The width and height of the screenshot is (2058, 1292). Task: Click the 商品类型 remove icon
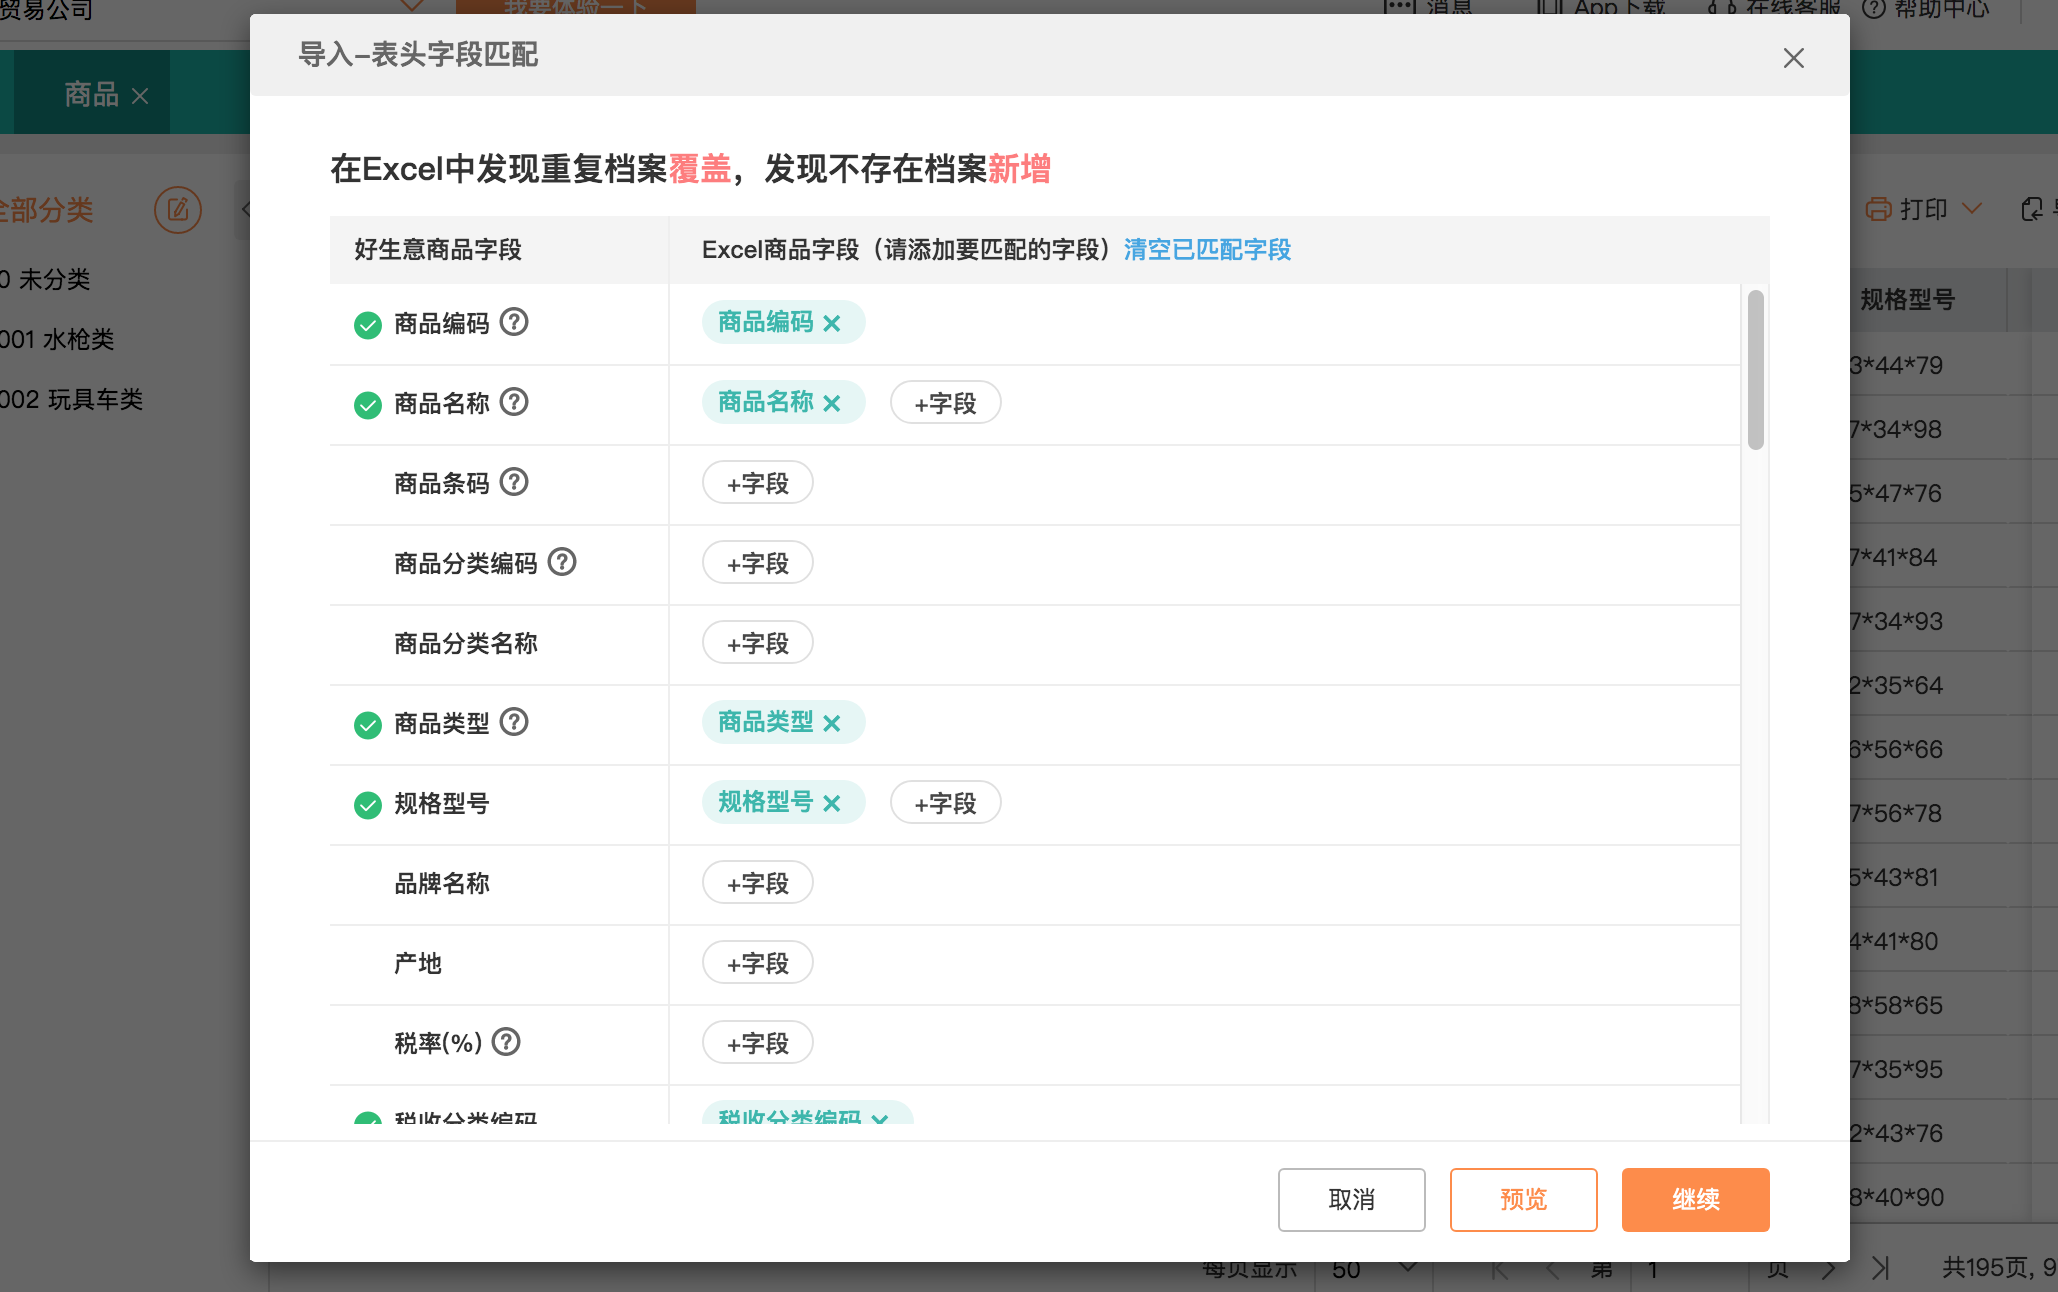tap(833, 723)
